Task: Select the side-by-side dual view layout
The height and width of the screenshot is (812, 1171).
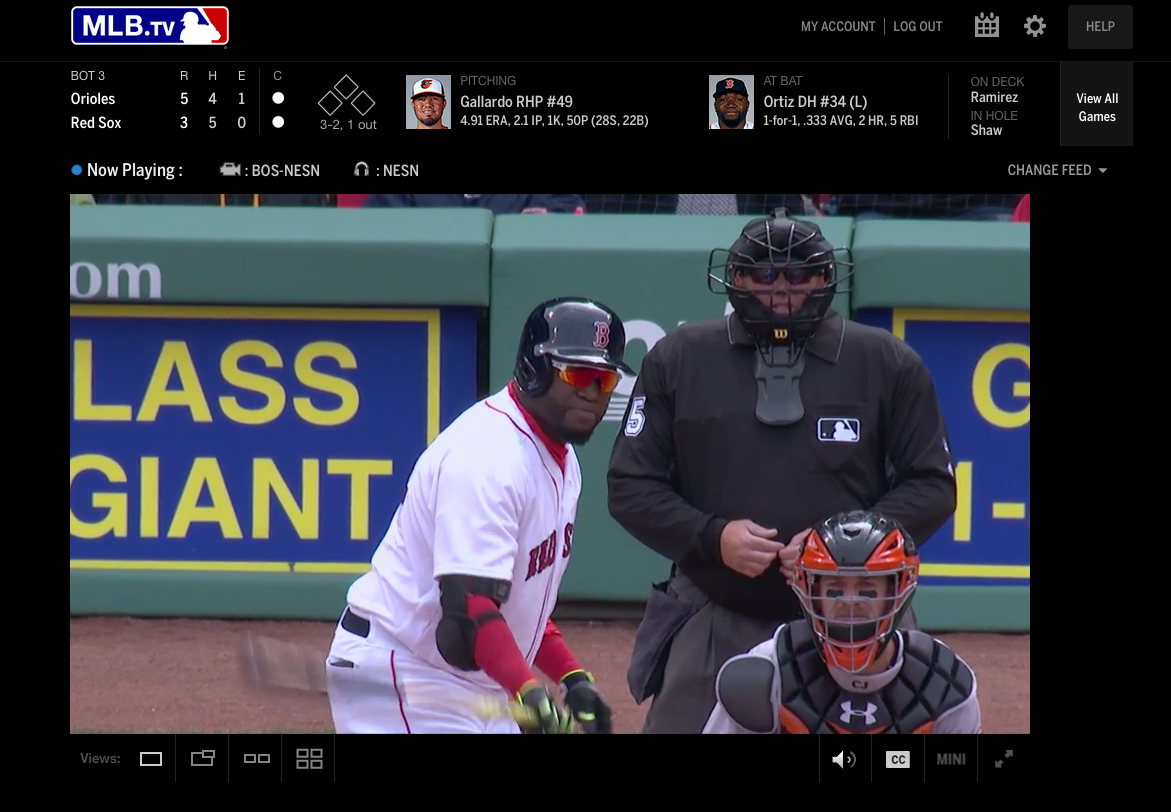Action: pyautogui.click(x=256, y=758)
